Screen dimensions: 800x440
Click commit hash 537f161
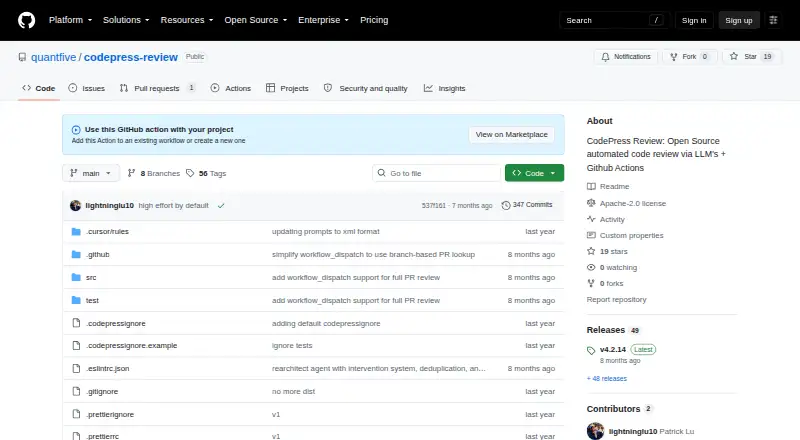click(434, 206)
